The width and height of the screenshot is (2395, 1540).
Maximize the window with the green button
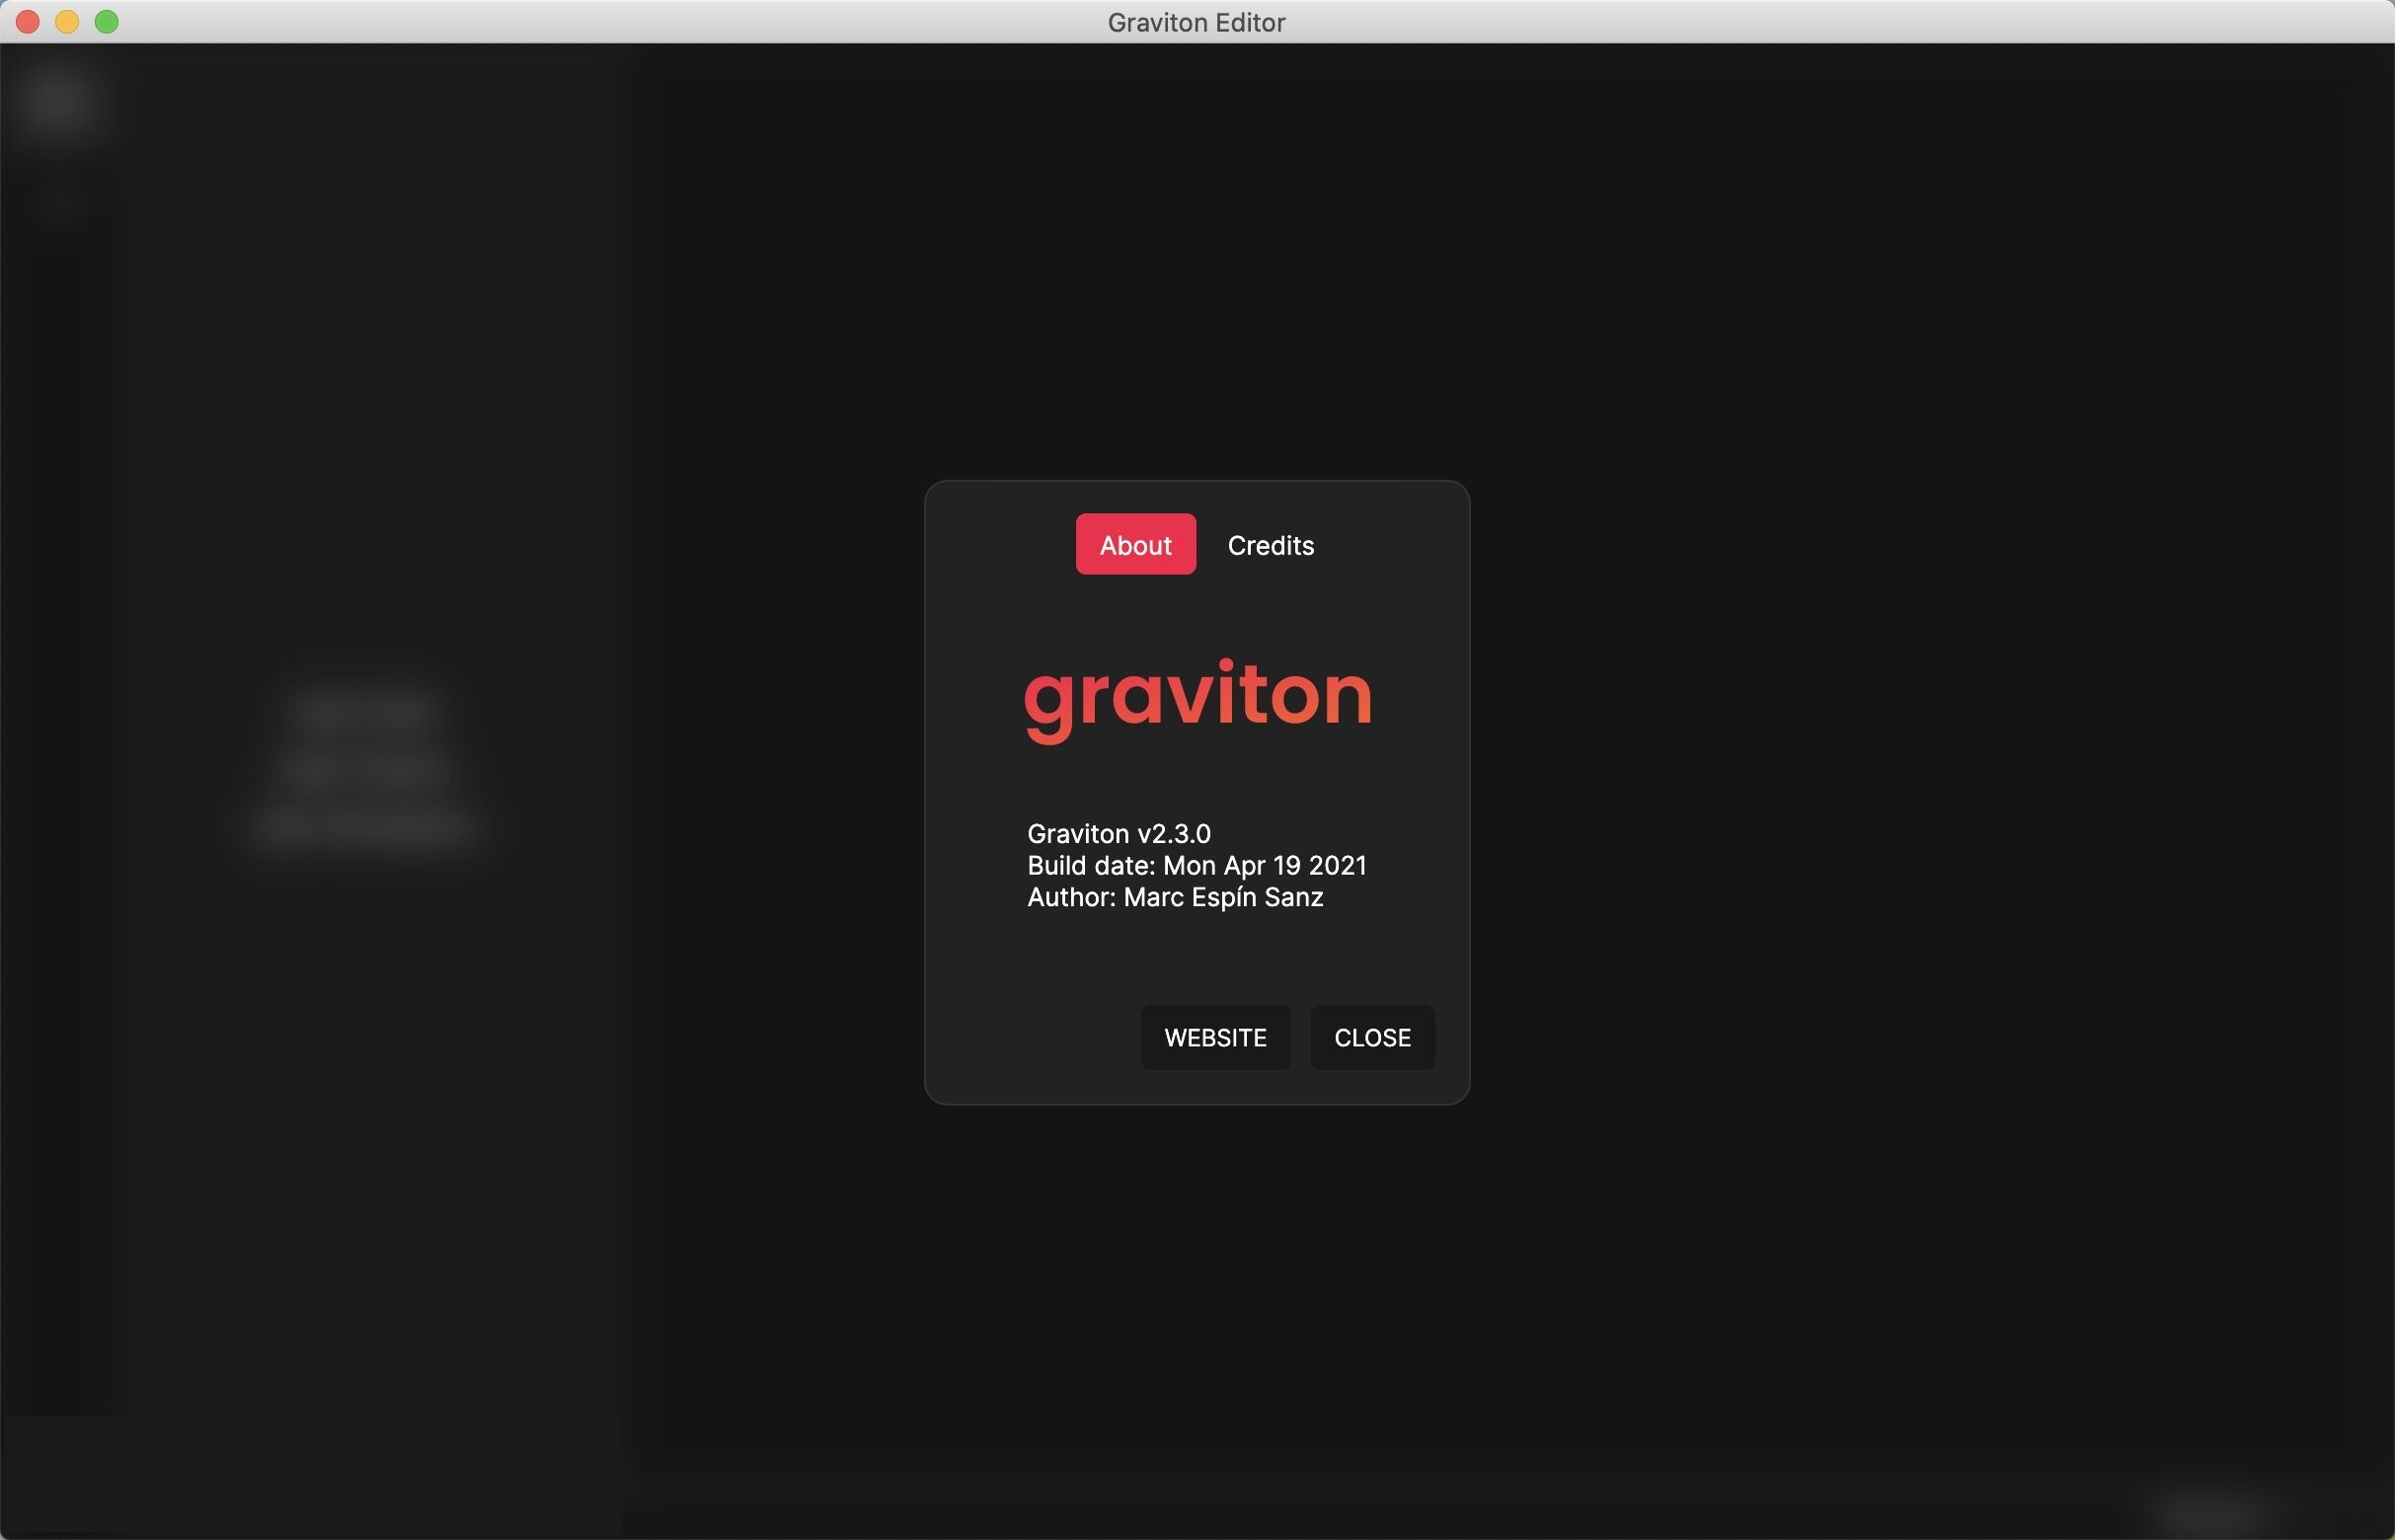106,21
